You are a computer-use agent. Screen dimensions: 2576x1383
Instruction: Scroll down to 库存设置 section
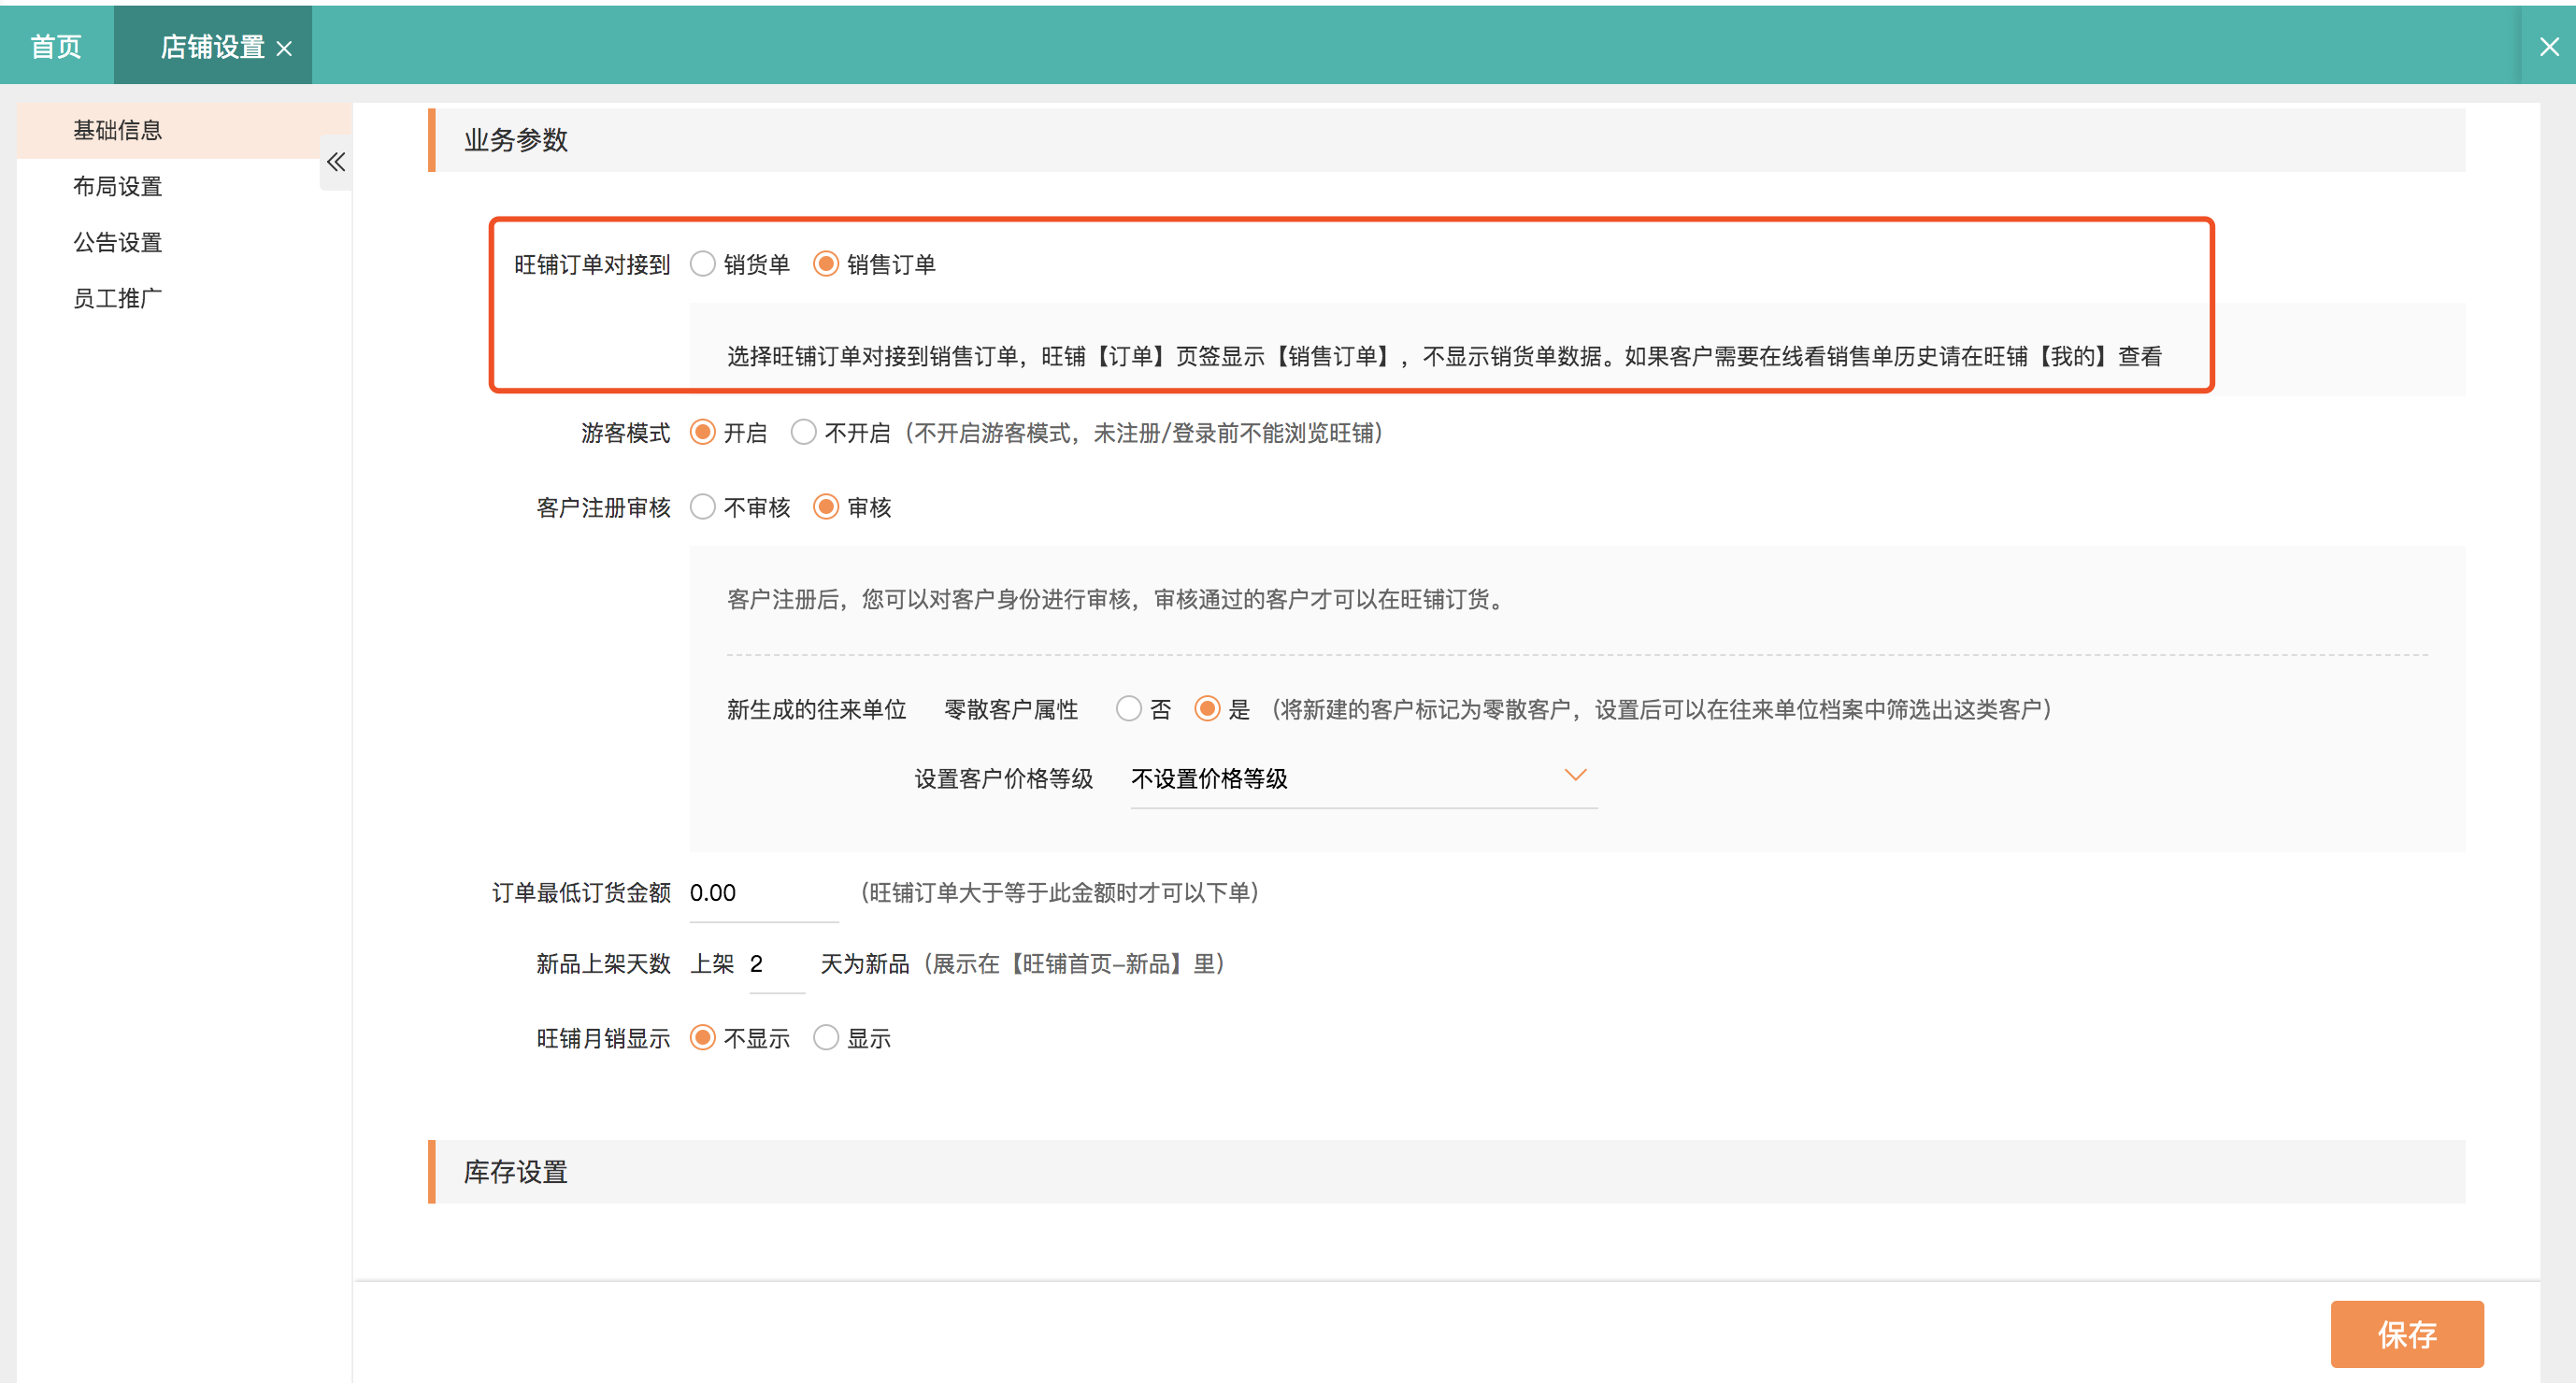pos(511,1170)
